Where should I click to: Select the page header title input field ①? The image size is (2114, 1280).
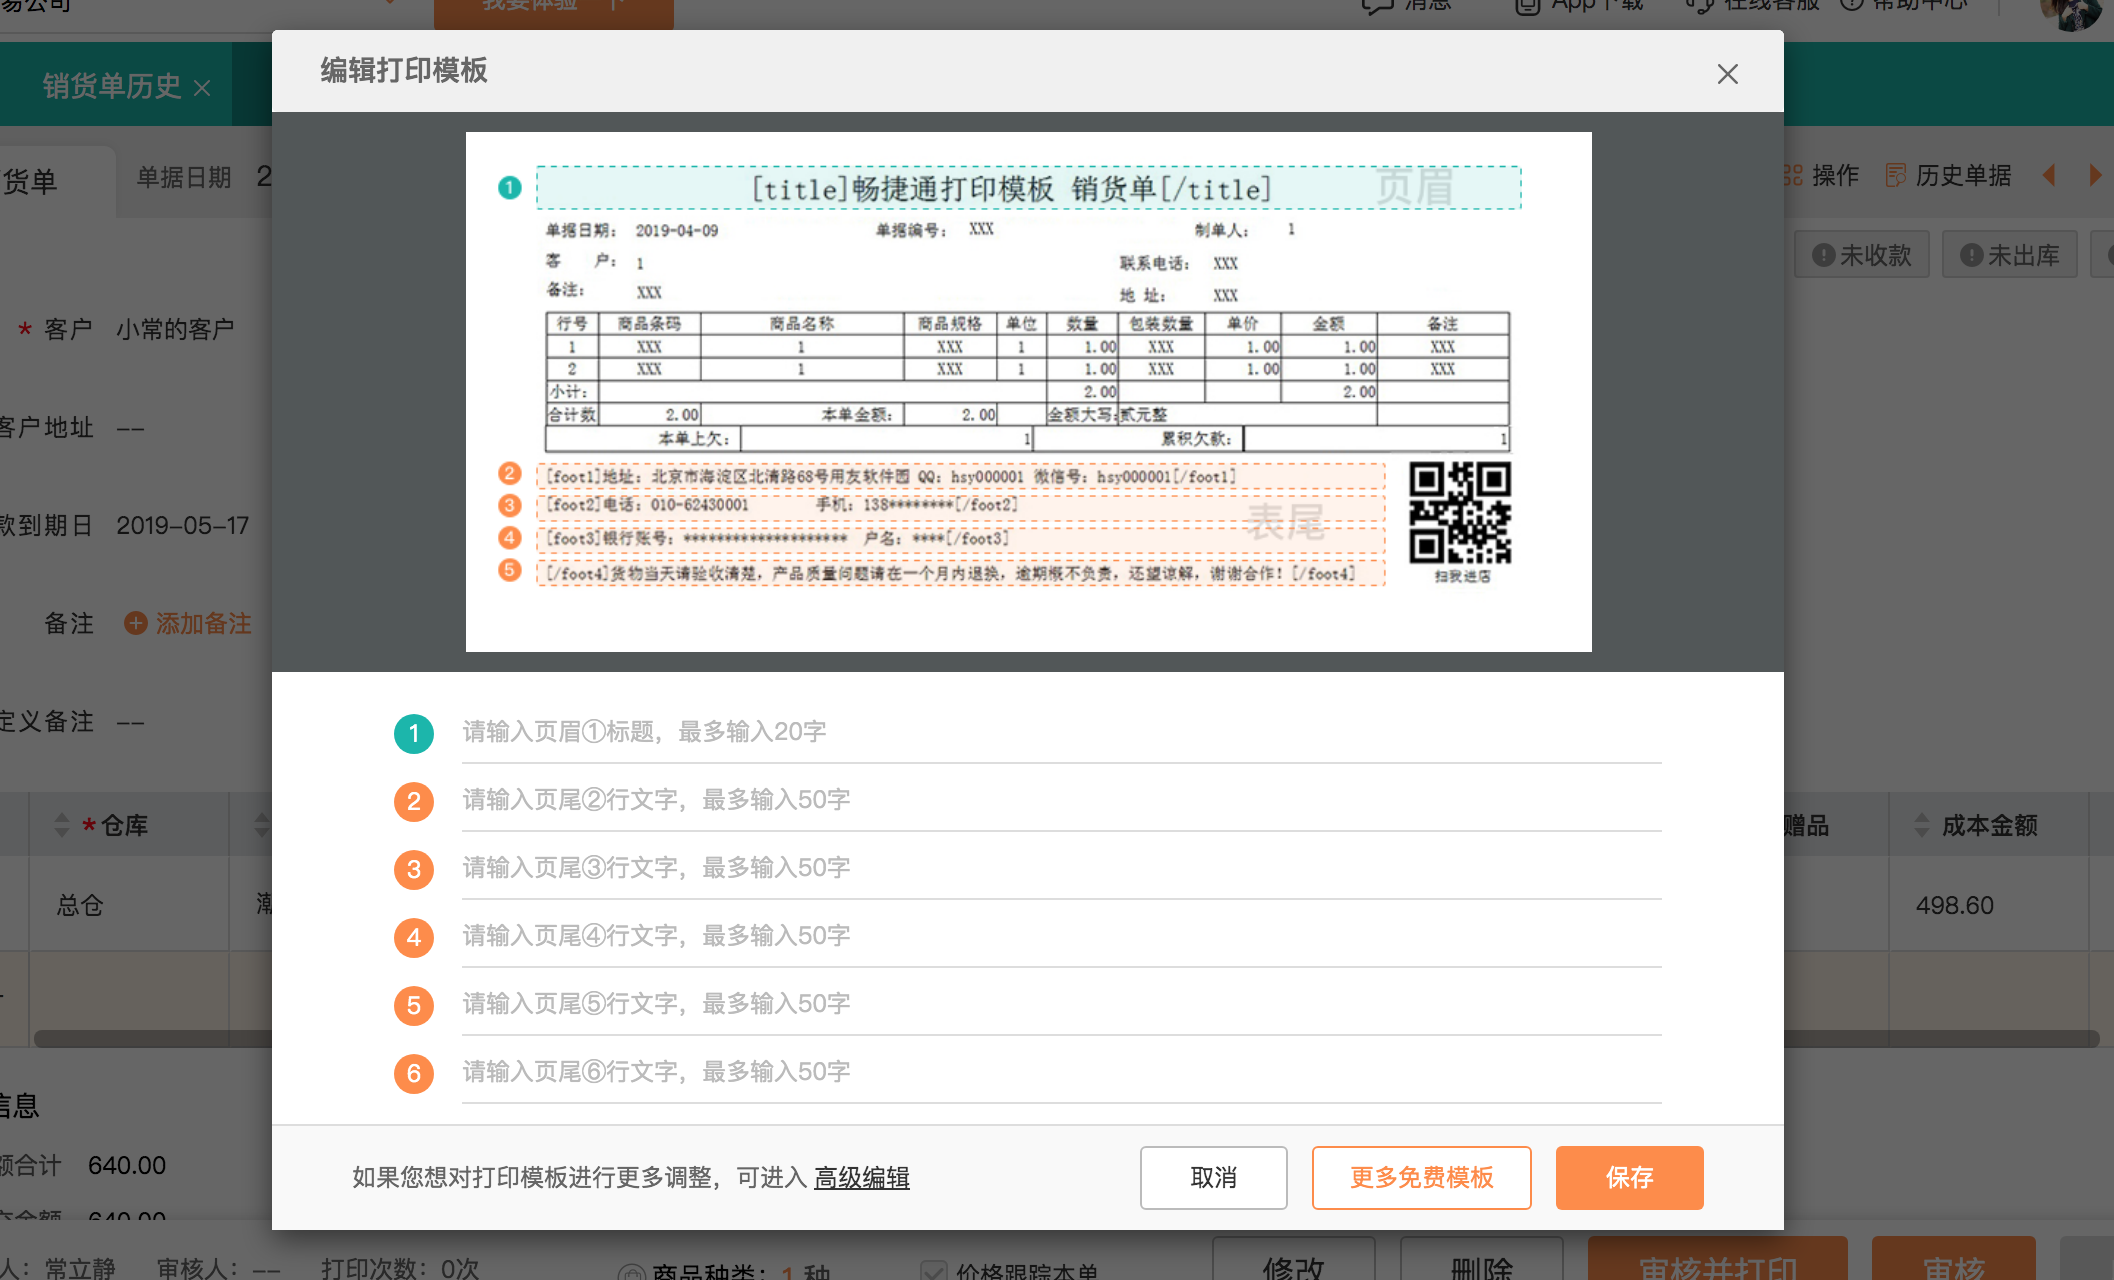(1057, 732)
